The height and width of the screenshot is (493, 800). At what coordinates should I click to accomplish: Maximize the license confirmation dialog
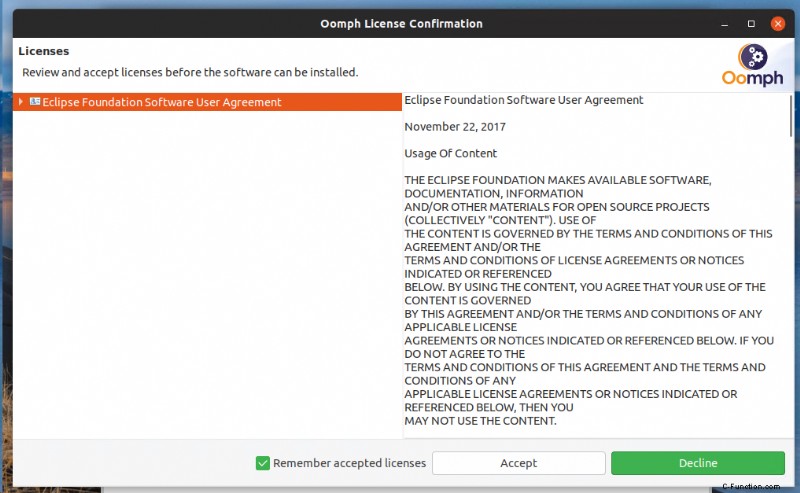coord(751,23)
